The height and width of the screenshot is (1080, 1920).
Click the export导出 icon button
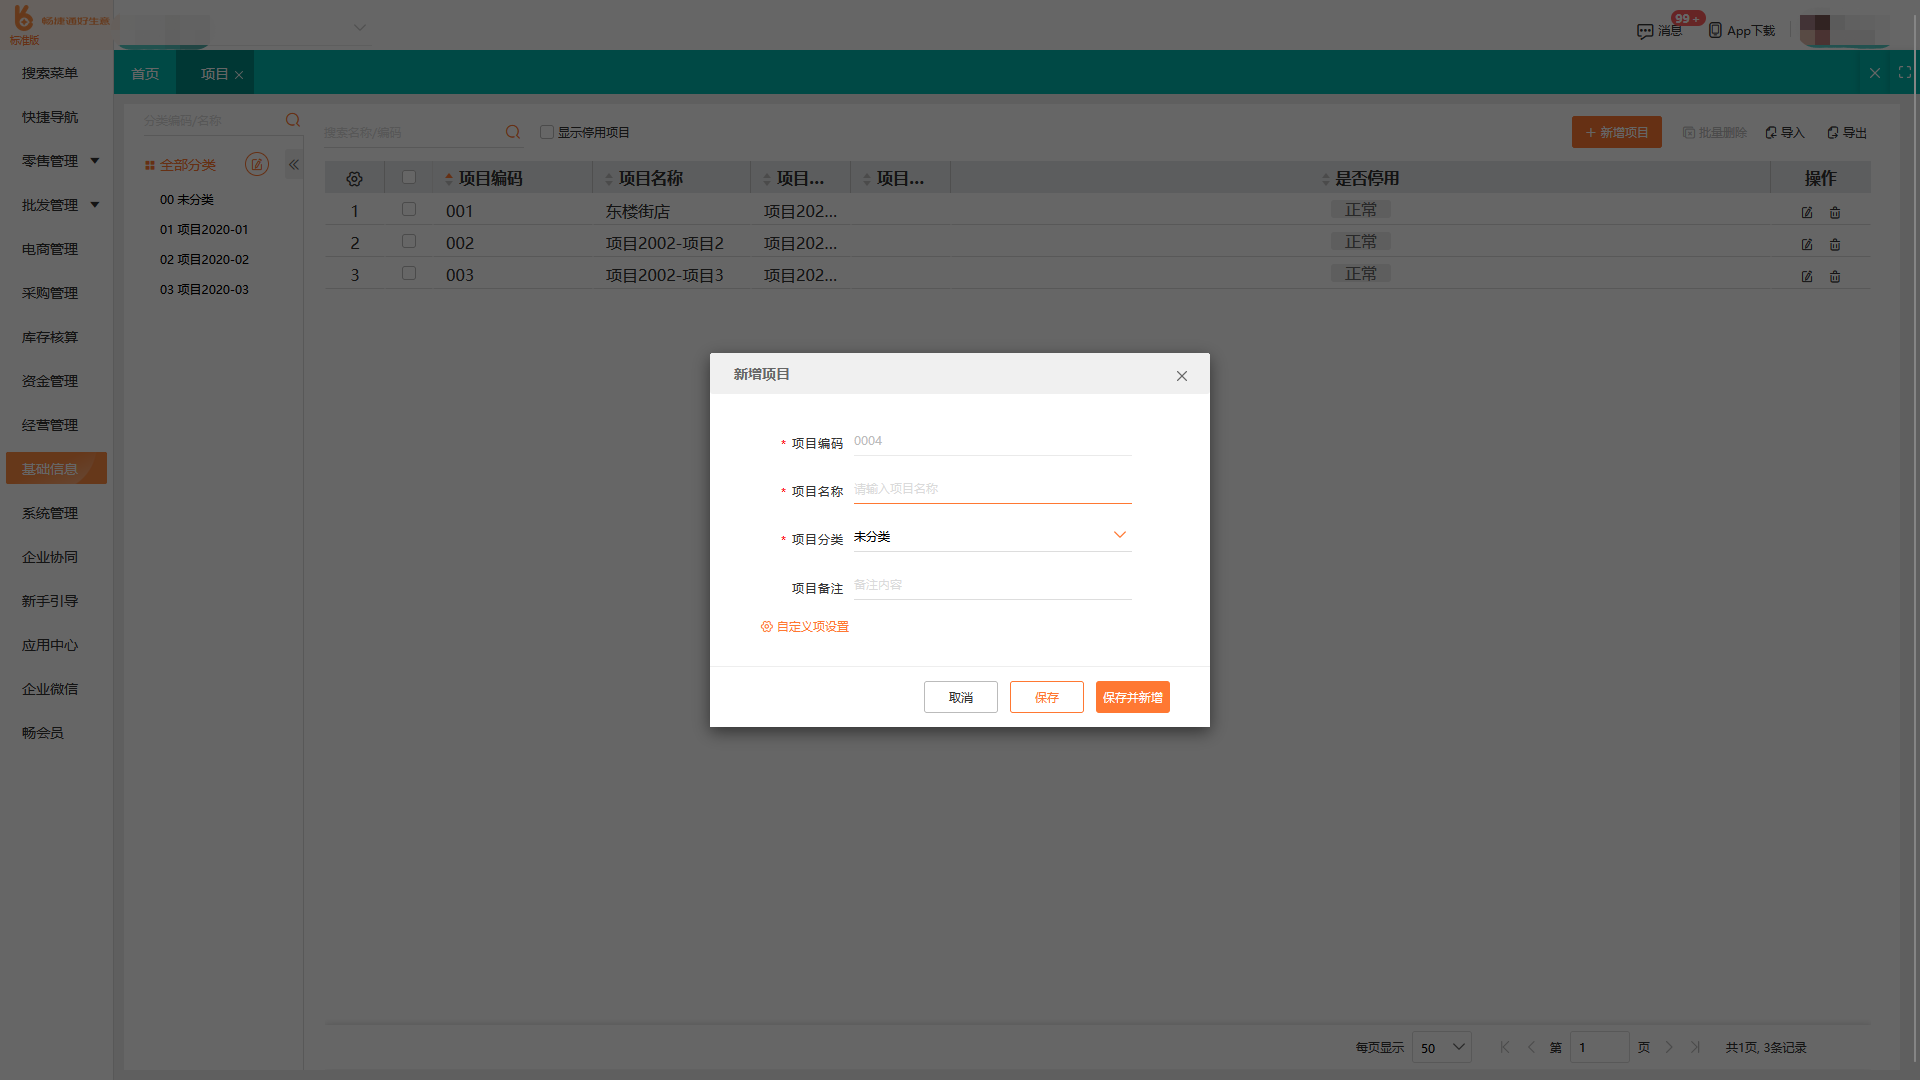click(1846, 131)
